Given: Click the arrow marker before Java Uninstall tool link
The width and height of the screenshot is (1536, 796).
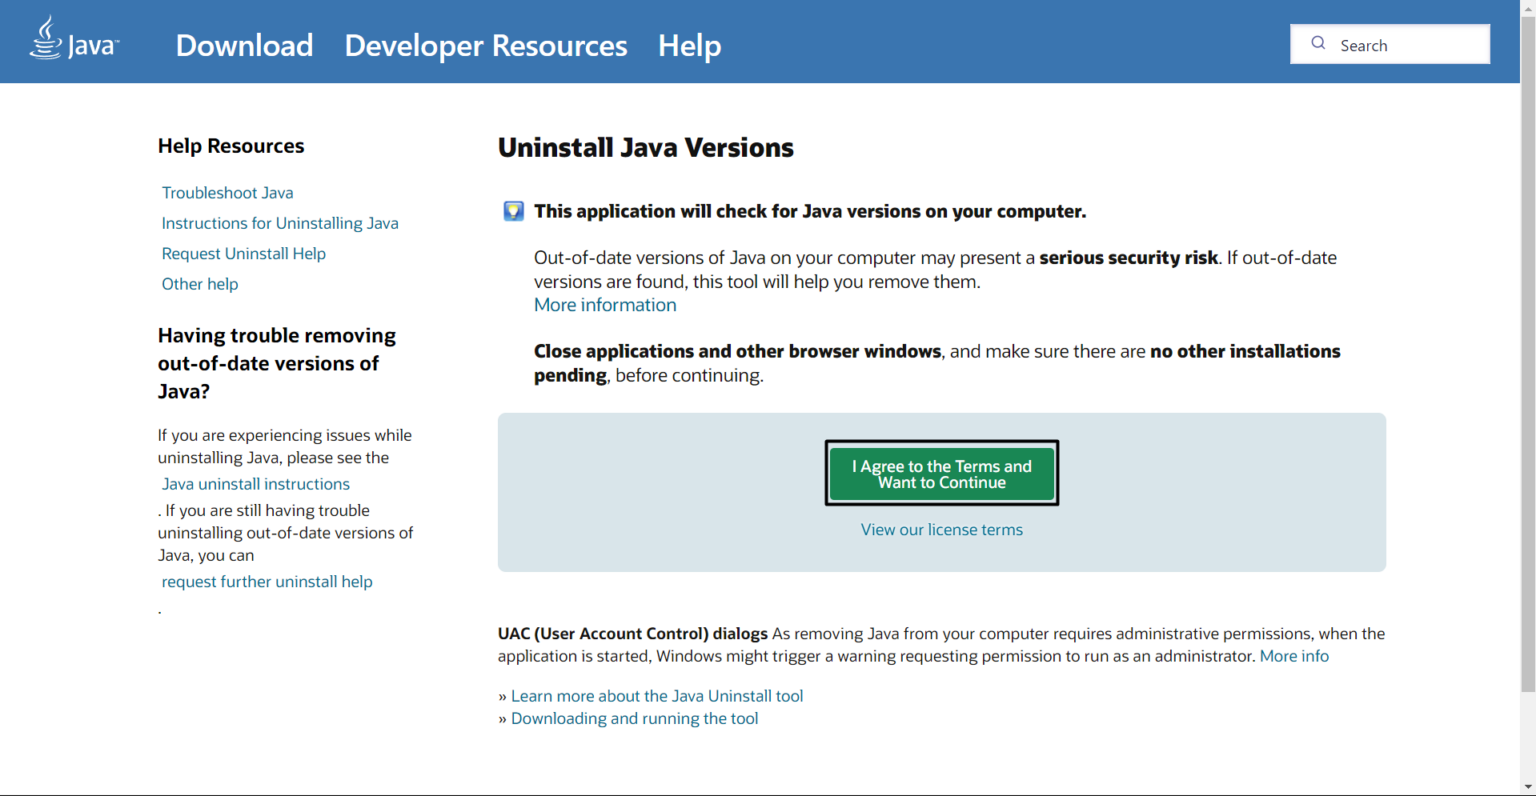Looking at the screenshot, I should coord(503,695).
